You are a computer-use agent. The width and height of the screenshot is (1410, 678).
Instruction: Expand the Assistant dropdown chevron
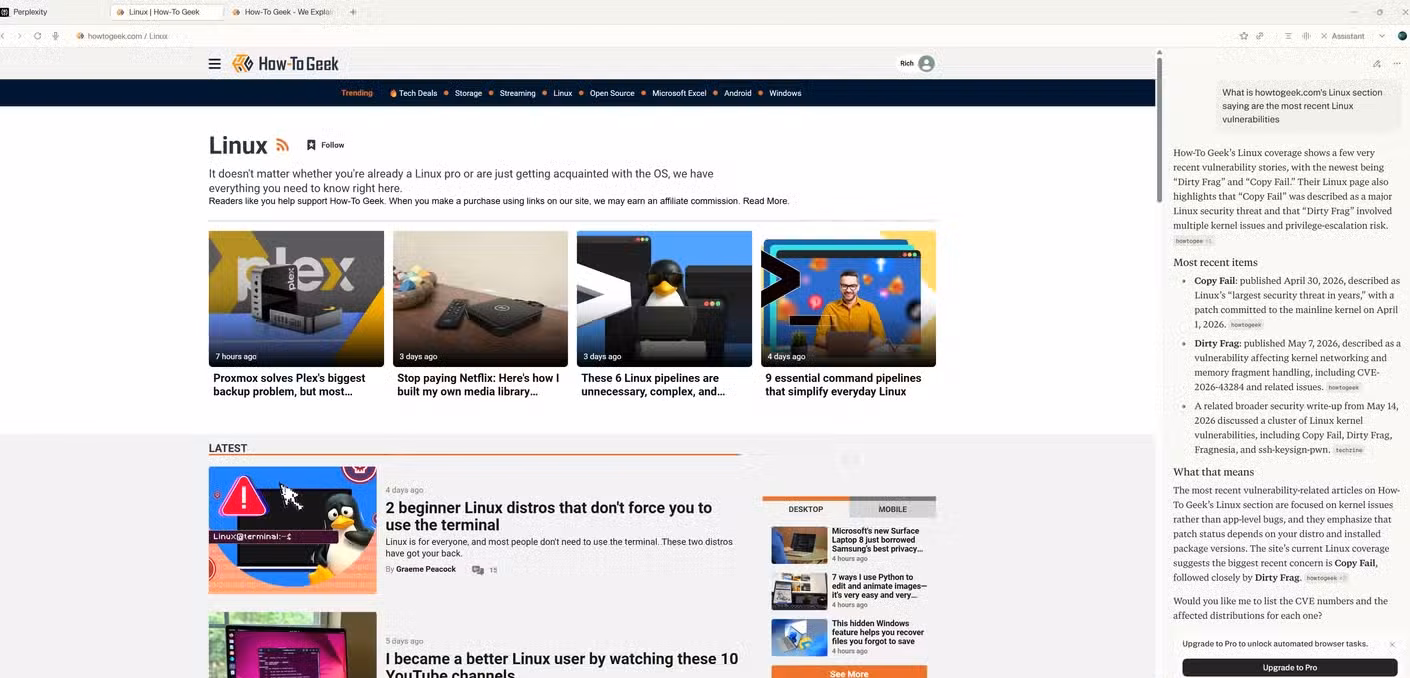(x=1382, y=36)
